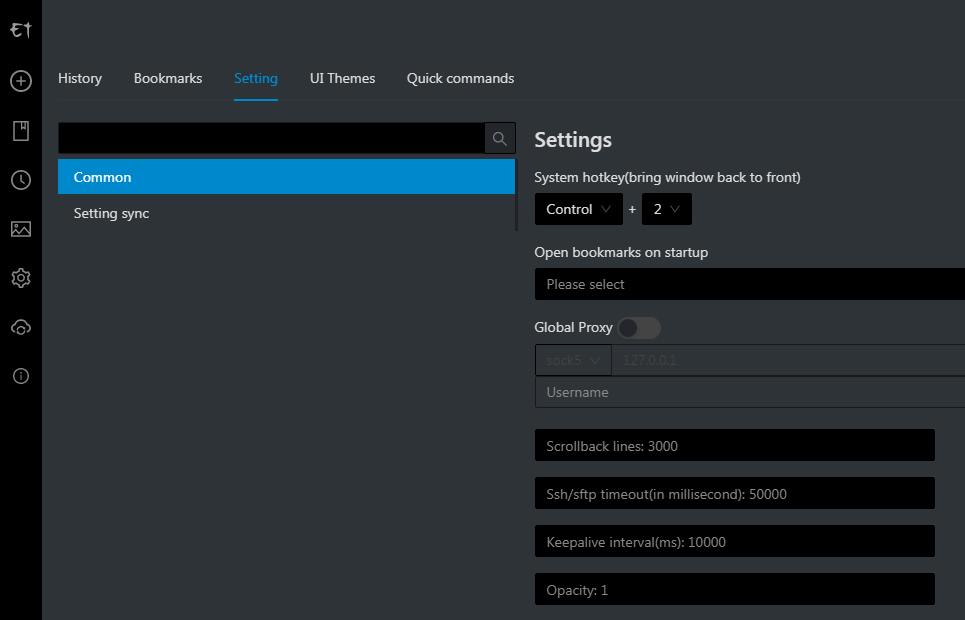This screenshot has width=965, height=620.
Task: Click the gear settings icon in sidebar
Action: click(21, 278)
